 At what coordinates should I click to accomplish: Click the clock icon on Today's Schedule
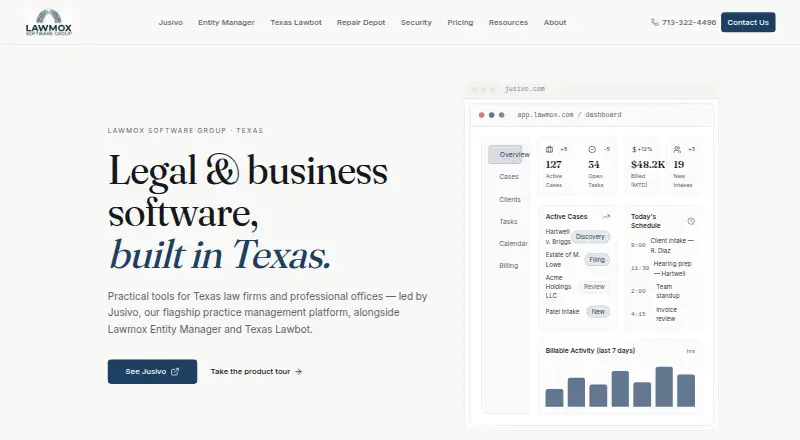(691, 221)
